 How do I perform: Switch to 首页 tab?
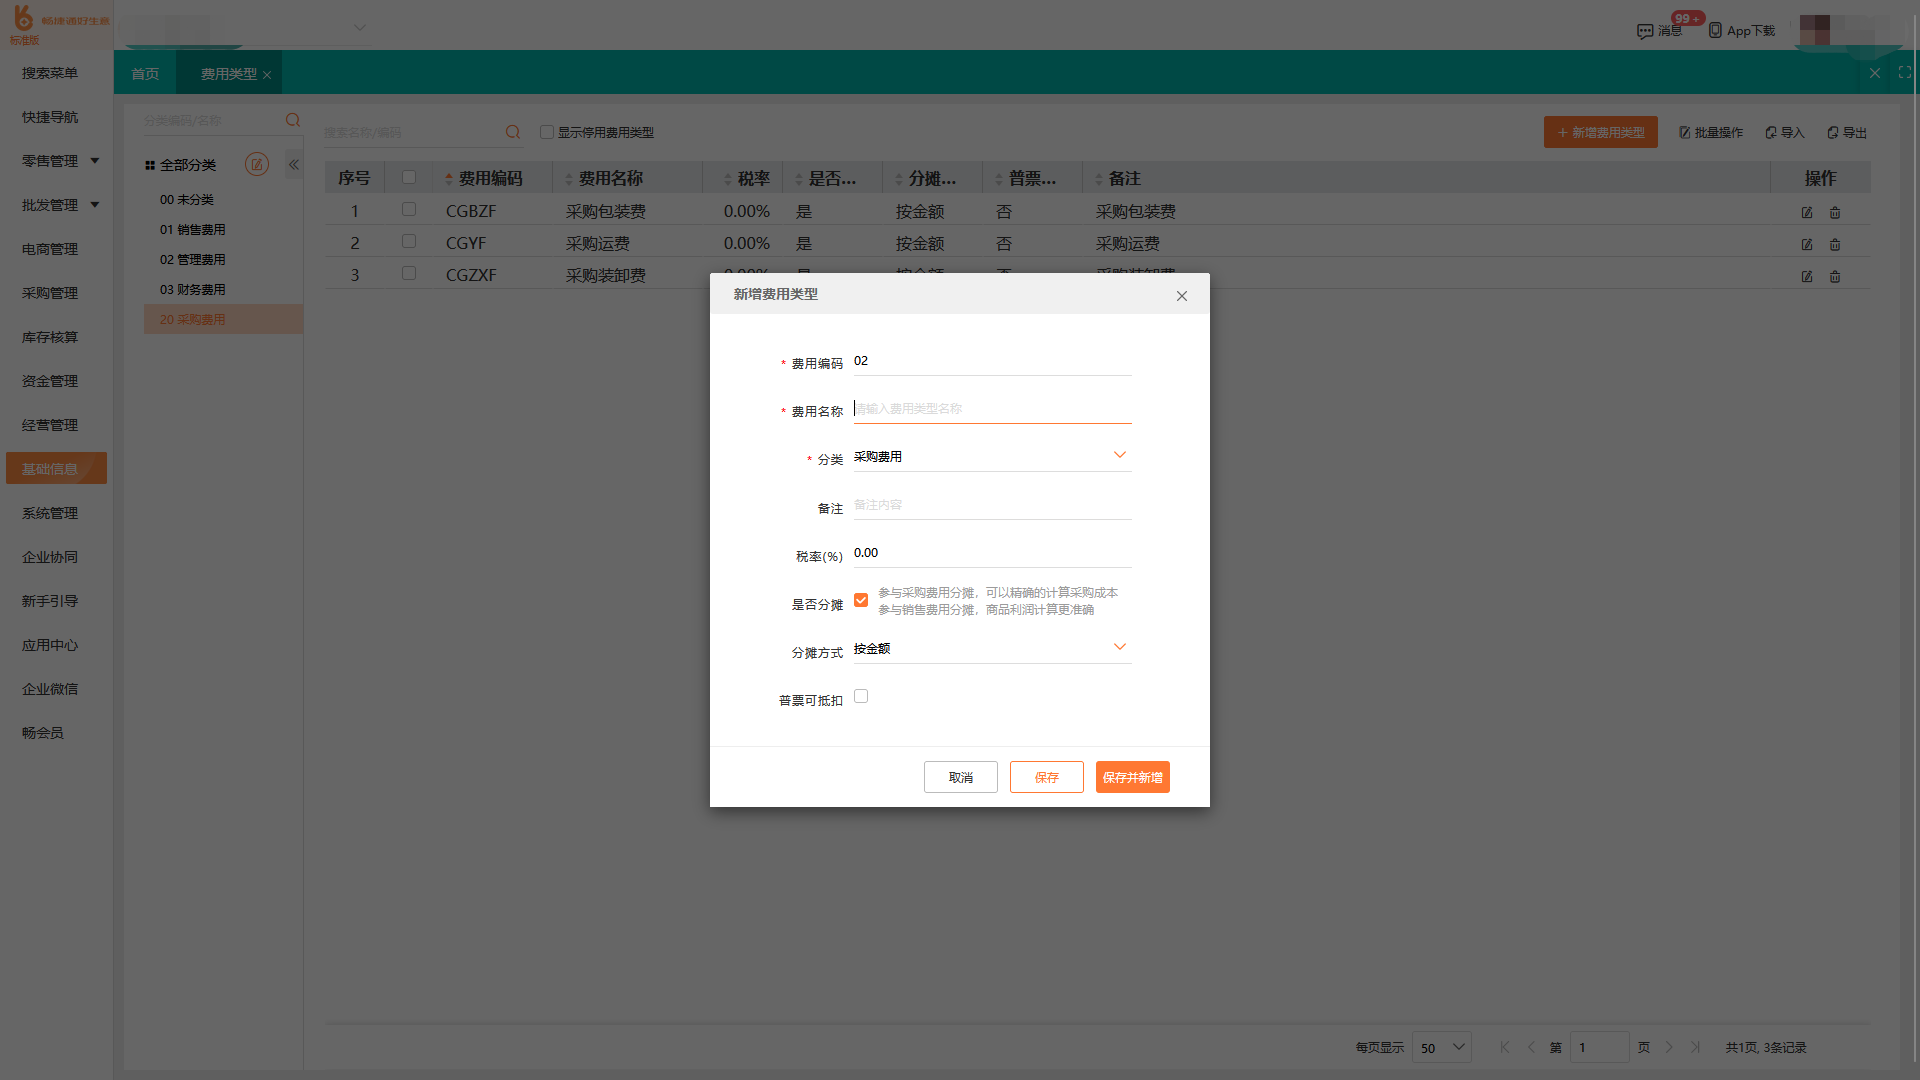click(x=145, y=74)
